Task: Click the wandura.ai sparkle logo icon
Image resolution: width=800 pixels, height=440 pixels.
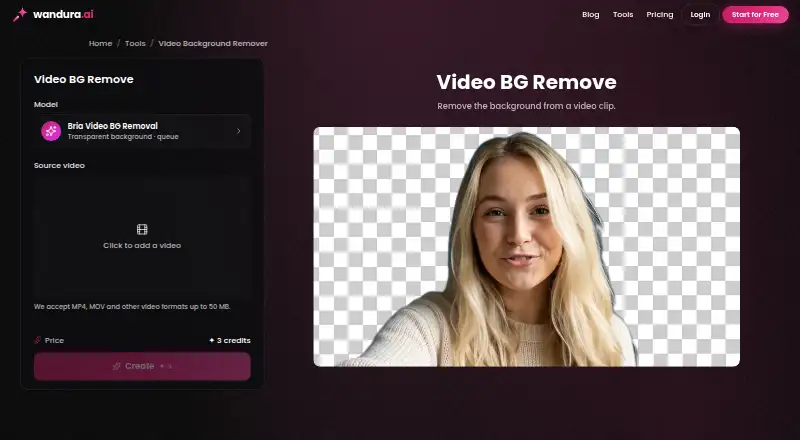Action: [x=20, y=14]
